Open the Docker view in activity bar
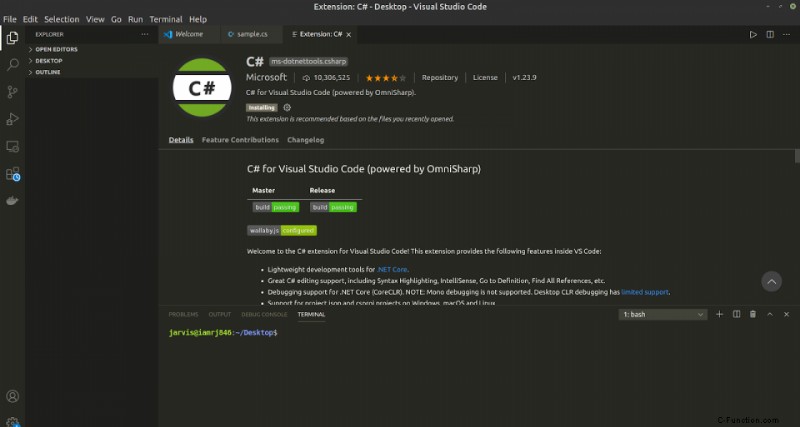Viewport: 800px width, 427px height. (13, 200)
